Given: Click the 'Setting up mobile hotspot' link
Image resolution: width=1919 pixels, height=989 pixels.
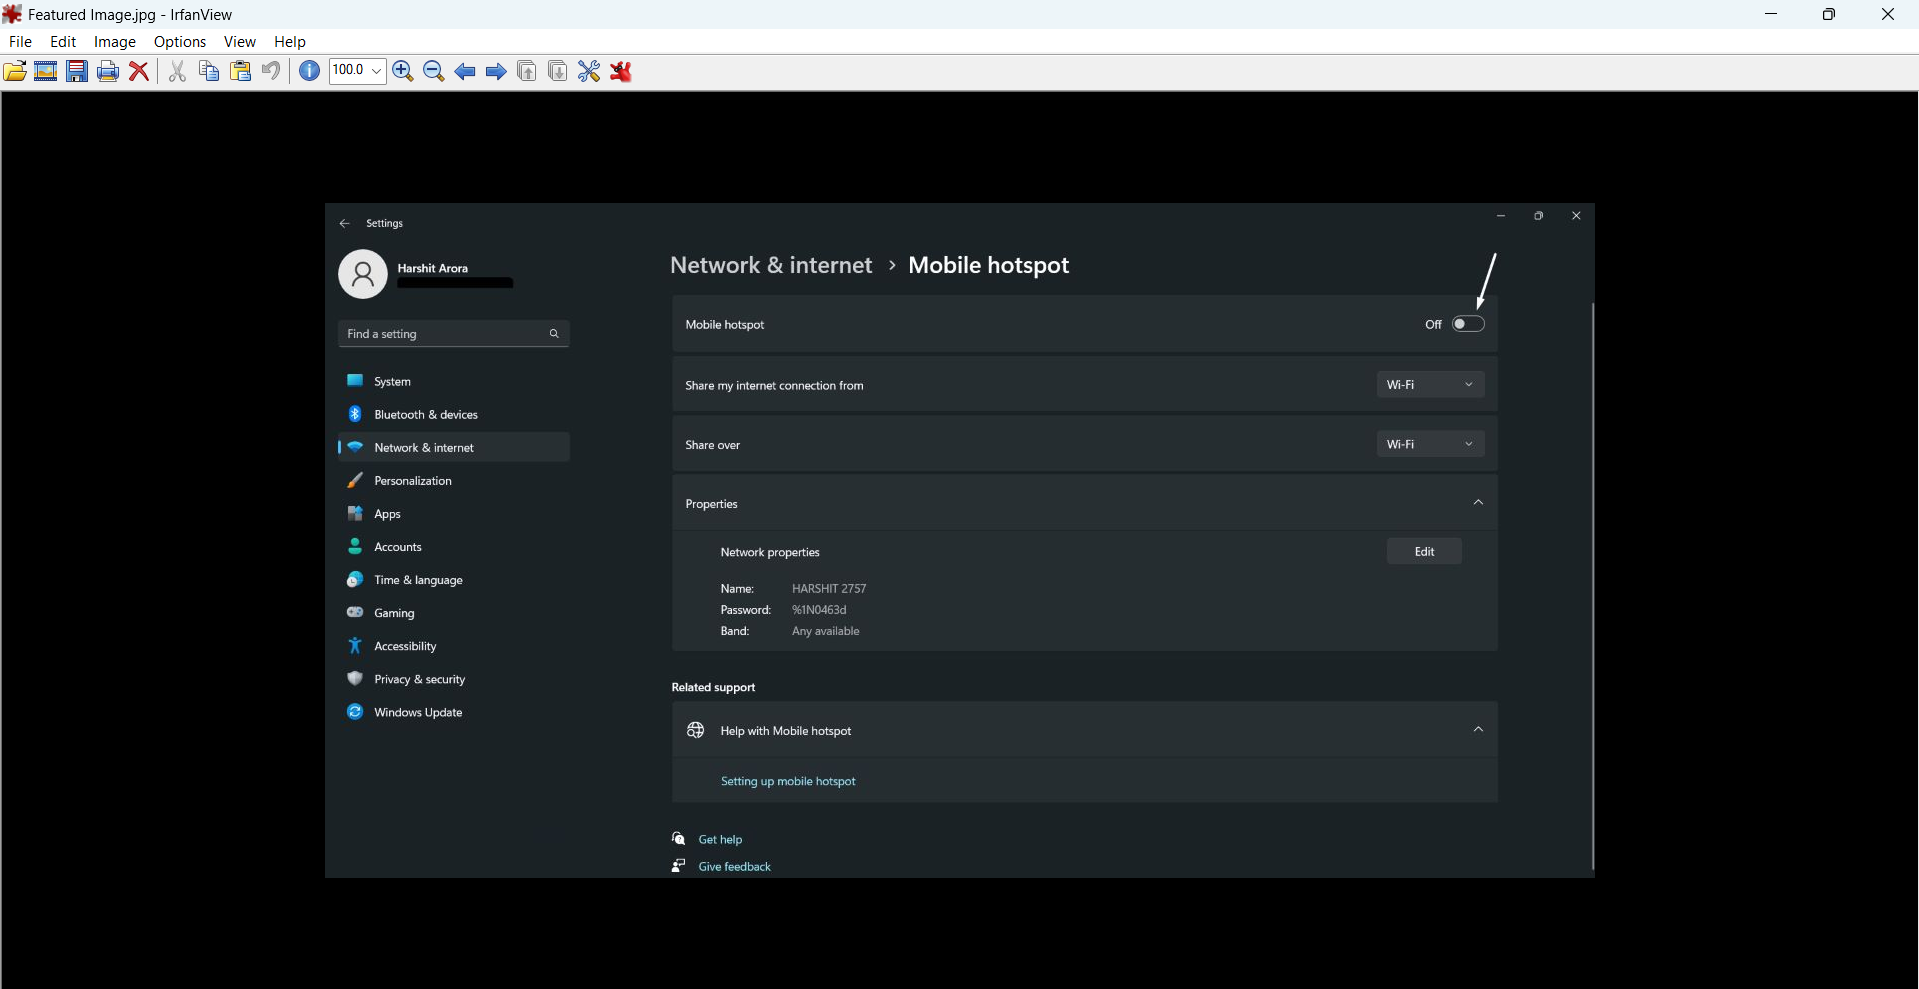Looking at the screenshot, I should click(x=788, y=782).
